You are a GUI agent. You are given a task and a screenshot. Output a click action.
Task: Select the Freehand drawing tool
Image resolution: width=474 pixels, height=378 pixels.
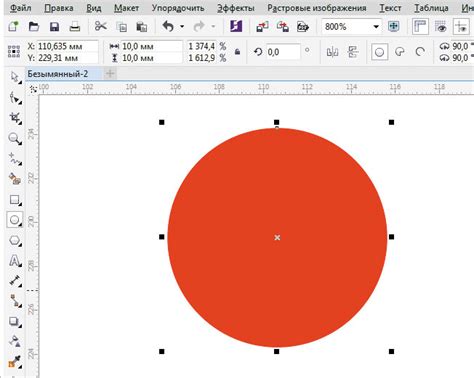tap(15, 159)
